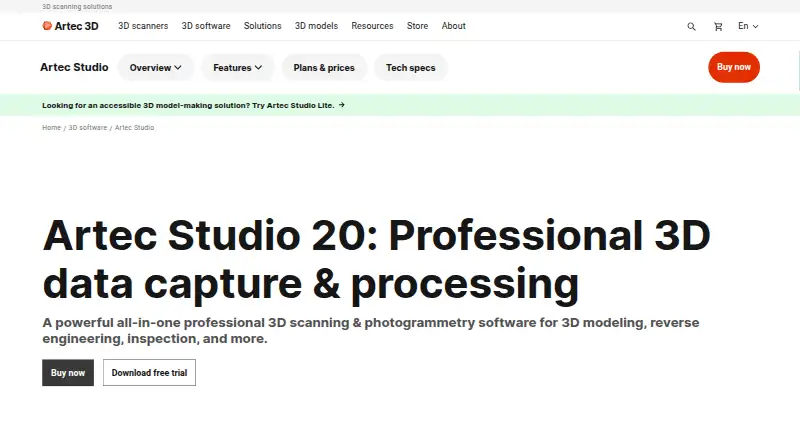Open the Solutions menu
The width and height of the screenshot is (800, 440).
point(262,26)
